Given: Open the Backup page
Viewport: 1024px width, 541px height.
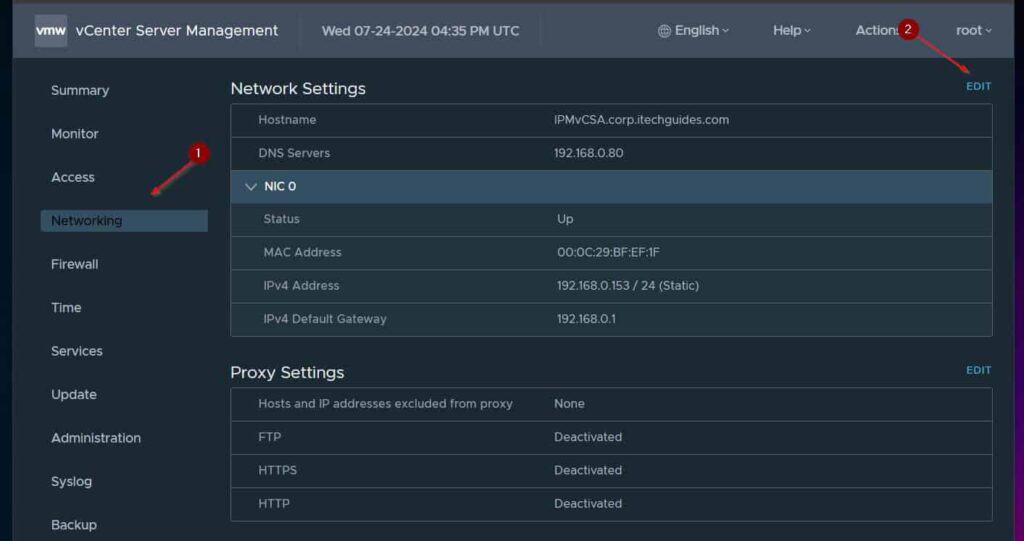Looking at the screenshot, I should click(74, 525).
